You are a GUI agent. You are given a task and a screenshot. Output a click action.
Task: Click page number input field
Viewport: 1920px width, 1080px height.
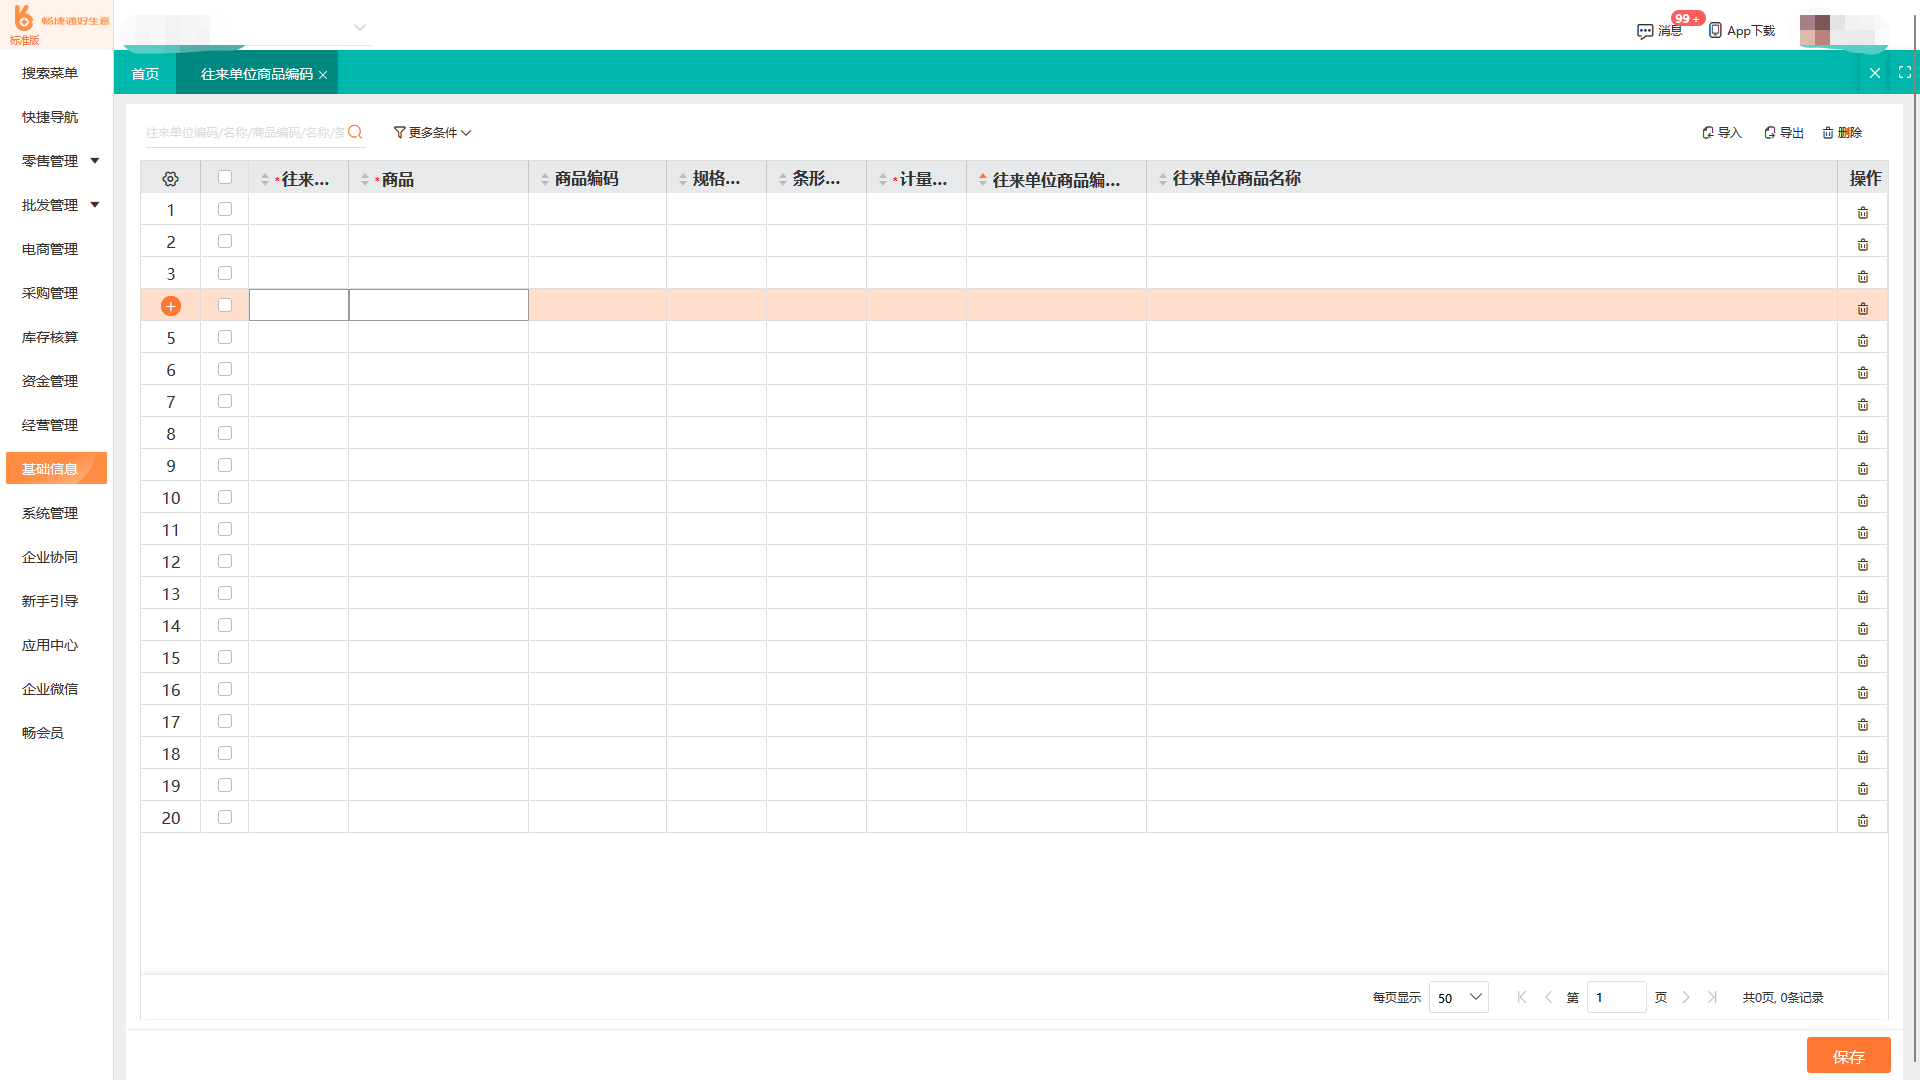[1615, 997]
